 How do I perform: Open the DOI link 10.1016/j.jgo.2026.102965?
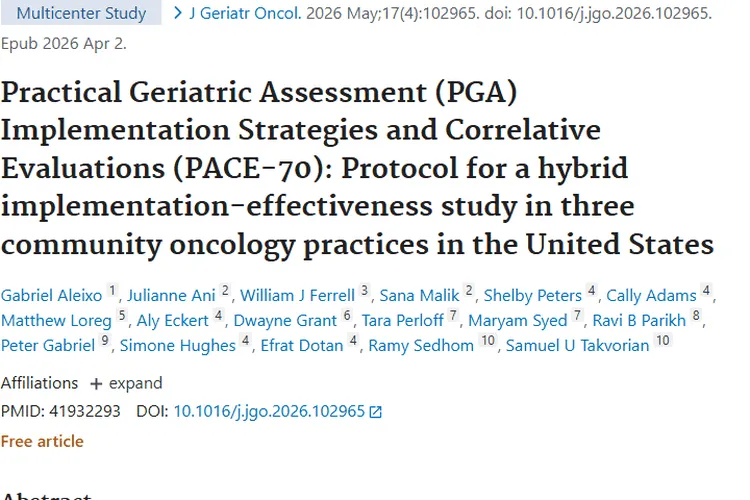tap(269, 411)
